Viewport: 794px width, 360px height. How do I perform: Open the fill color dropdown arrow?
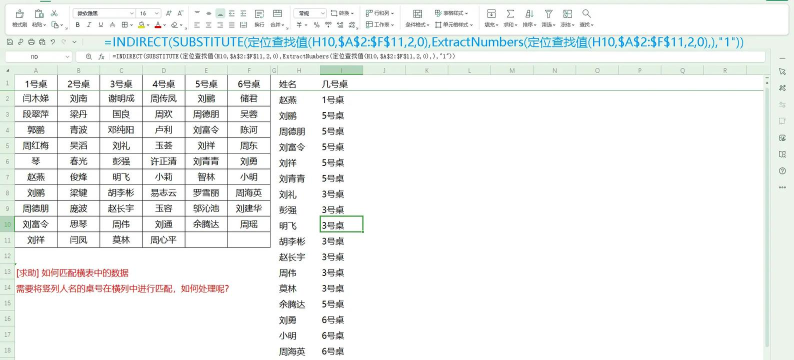(x=147, y=25)
